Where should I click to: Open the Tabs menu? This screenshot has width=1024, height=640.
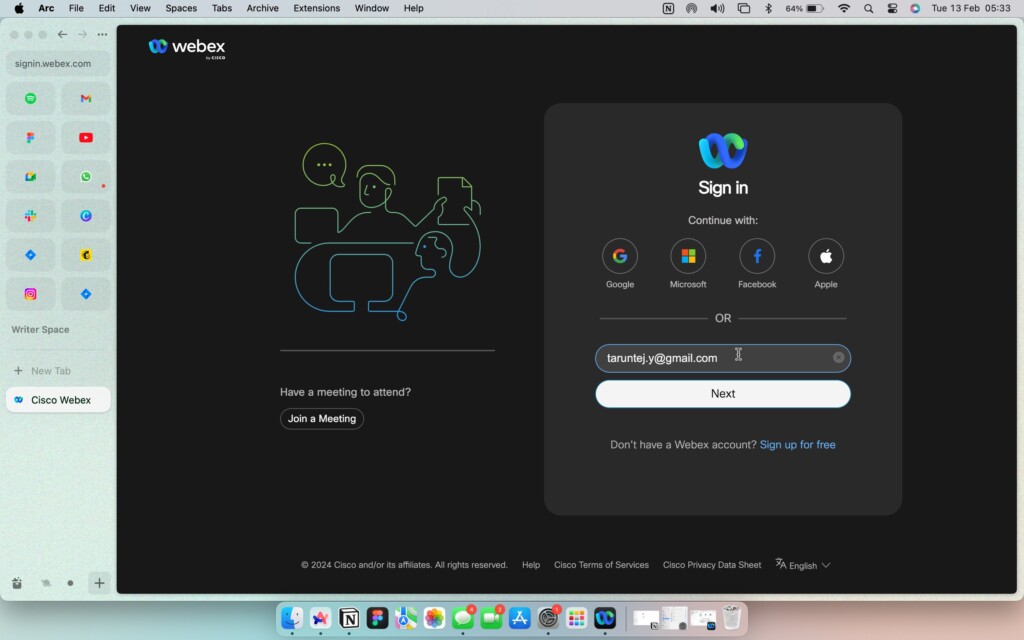222,8
